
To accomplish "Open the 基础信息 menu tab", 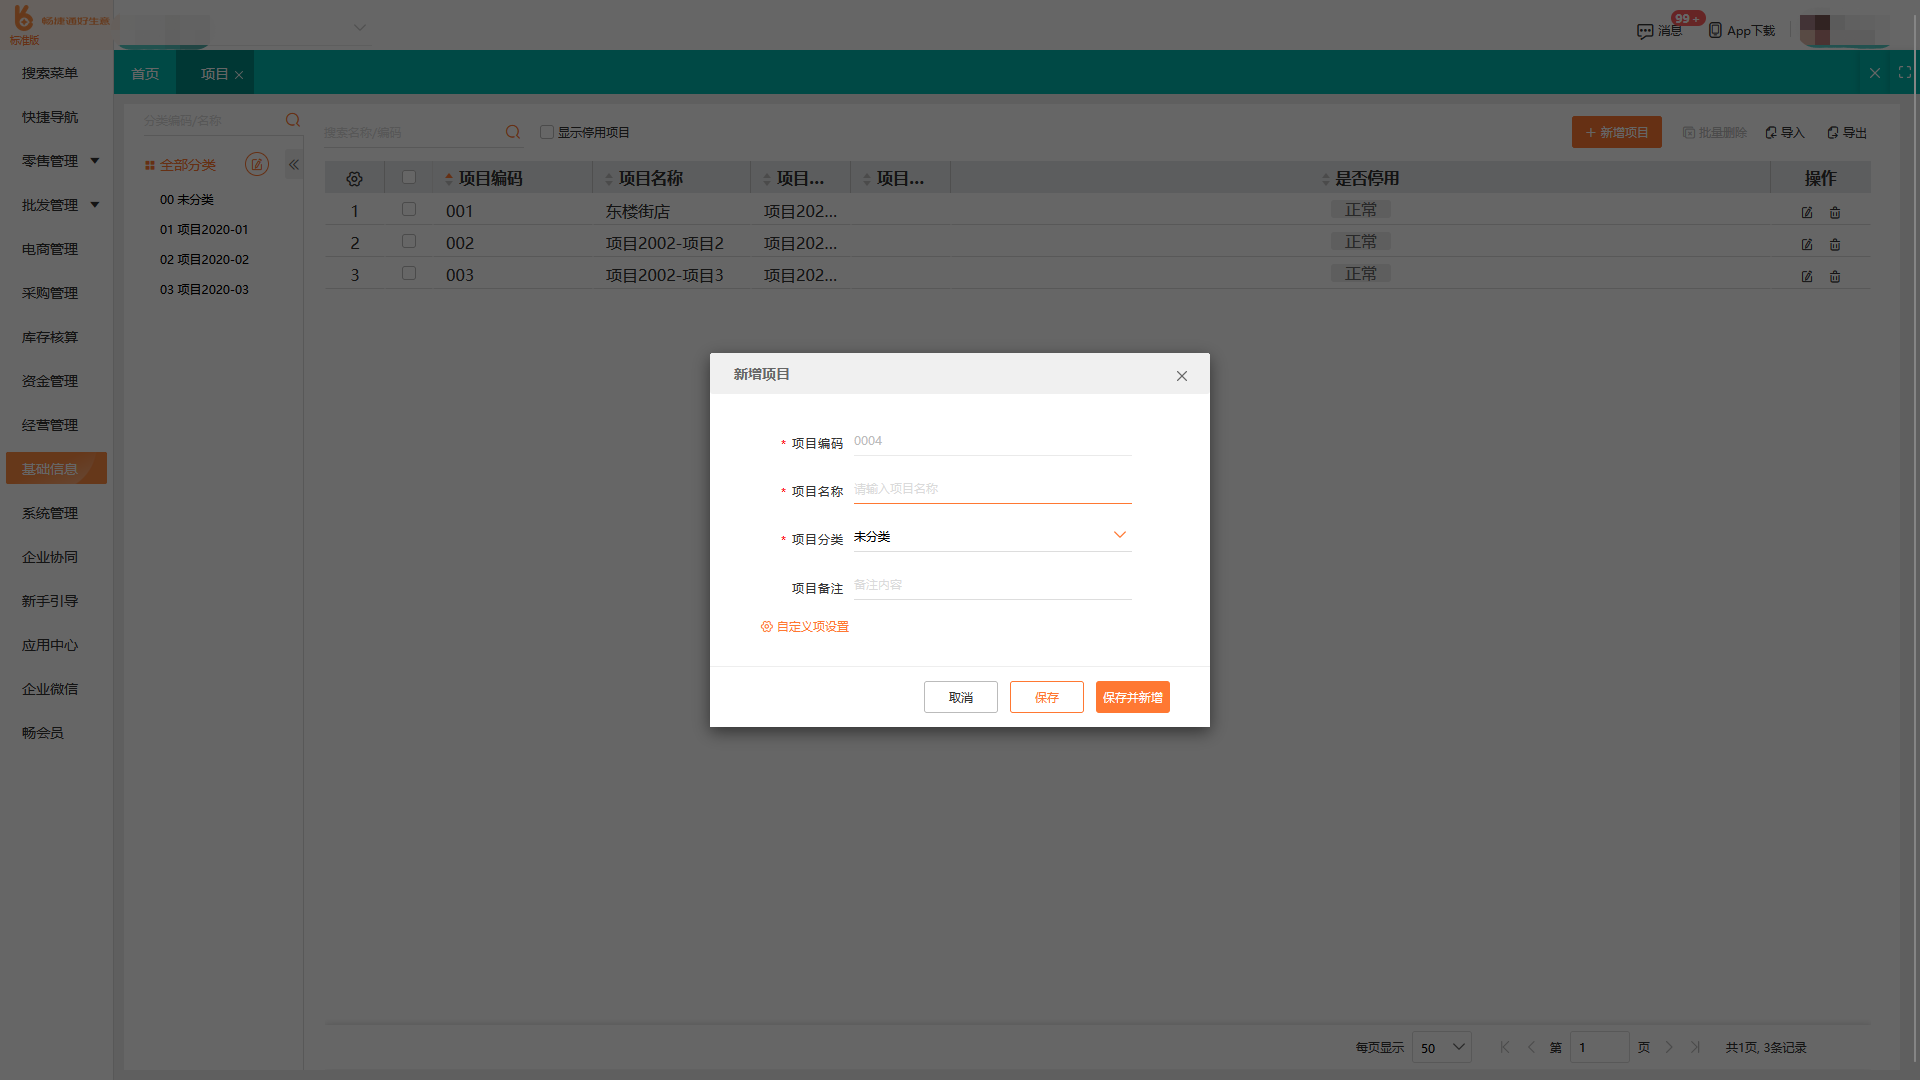I will tap(55, 468).
